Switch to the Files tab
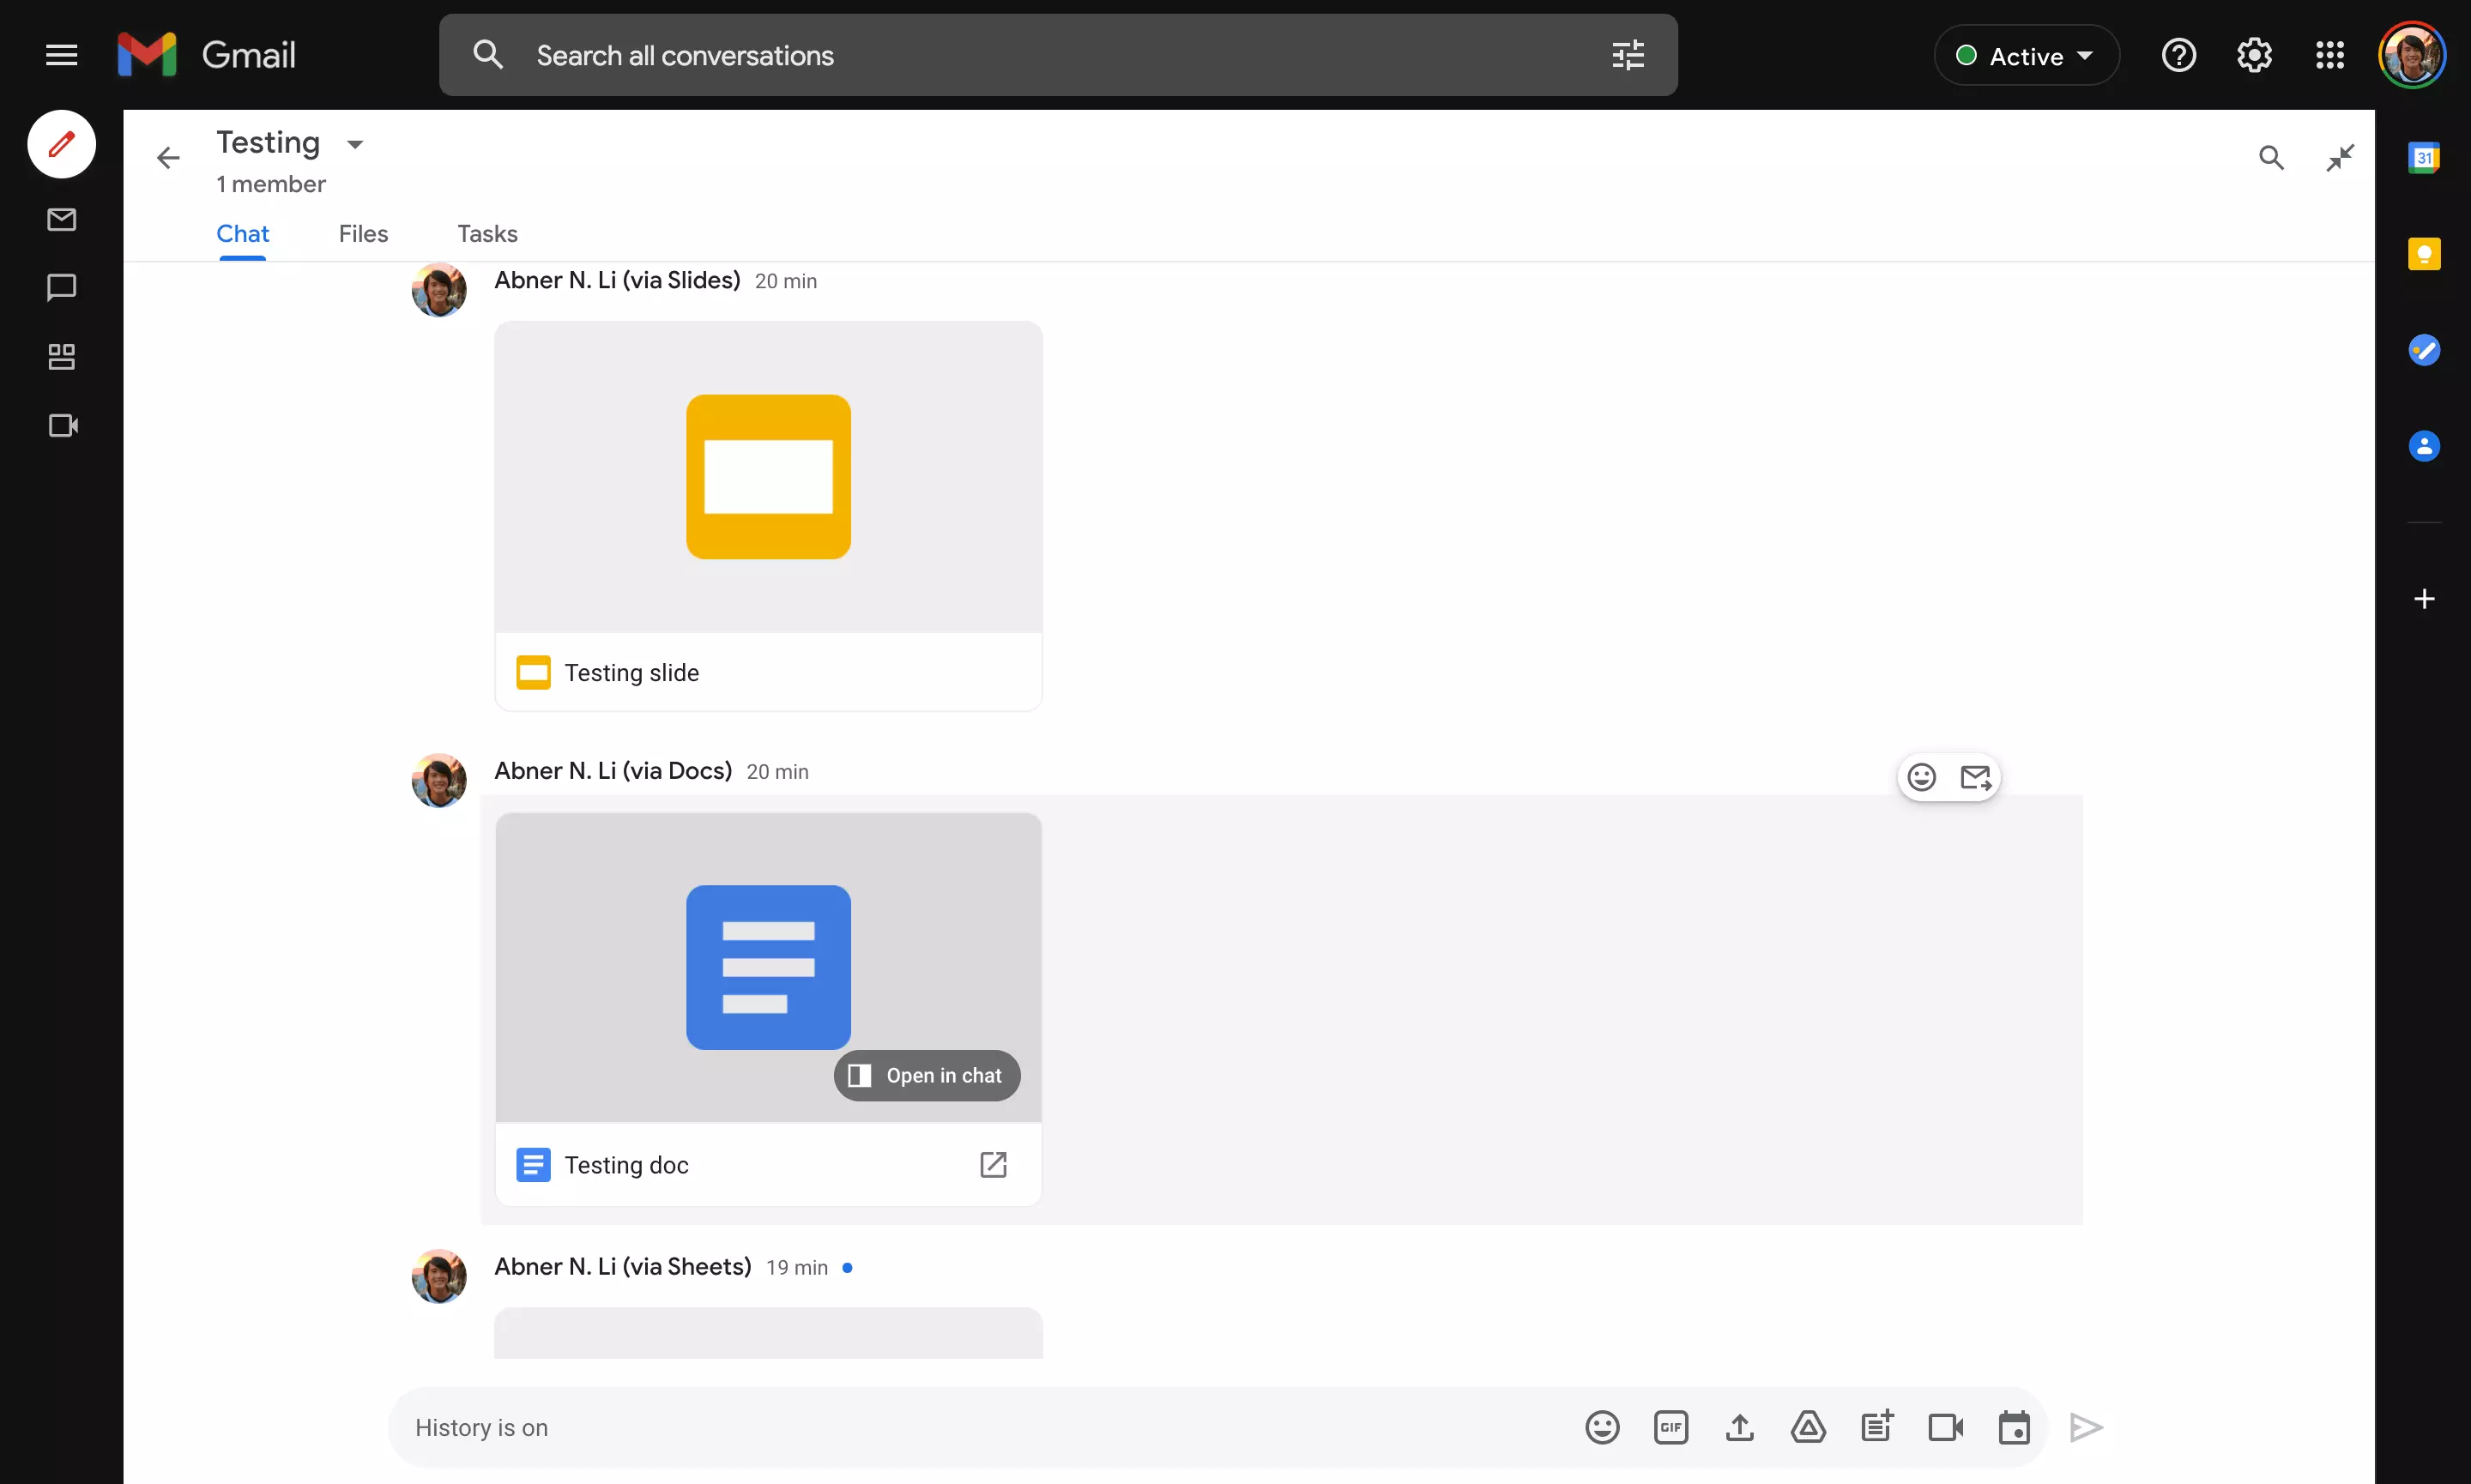Viewport: 2471px width, 1484px height. [364, 233]
